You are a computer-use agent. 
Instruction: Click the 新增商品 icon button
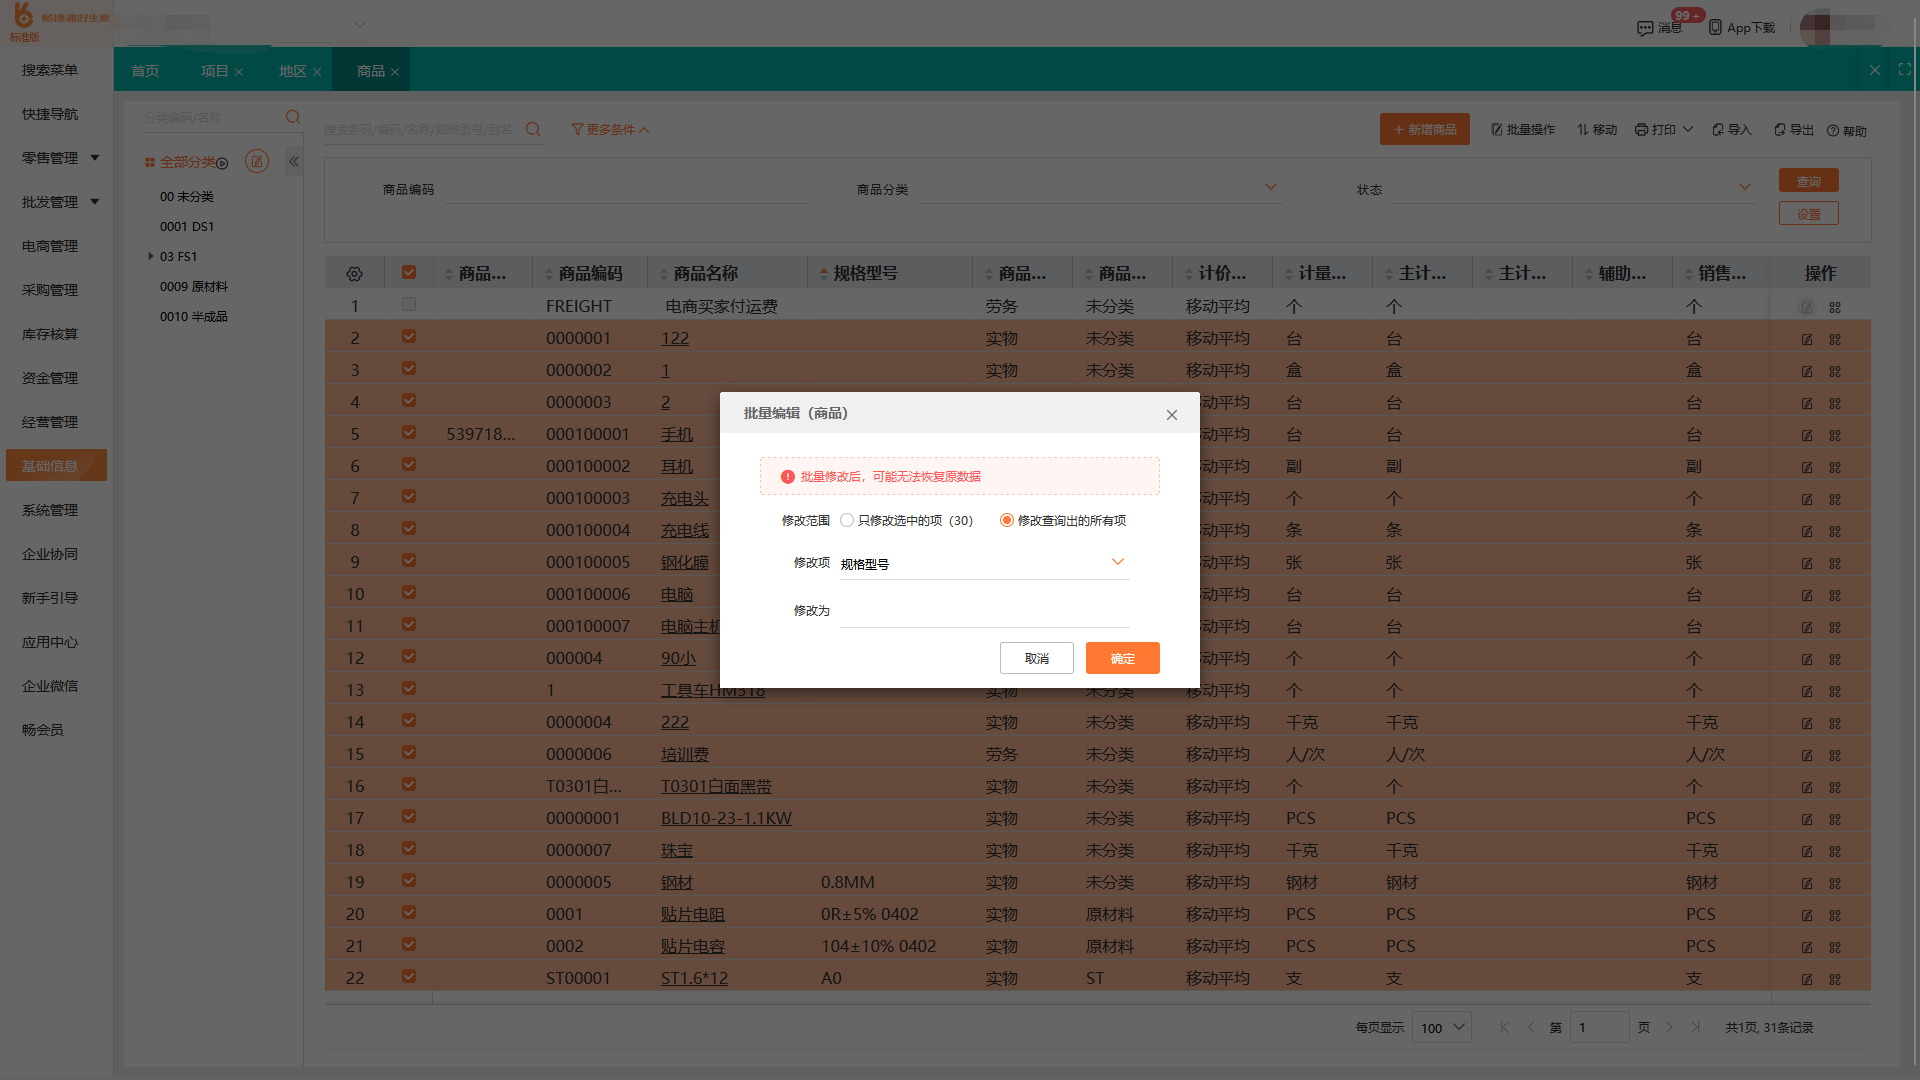[x=1424, y=129]
